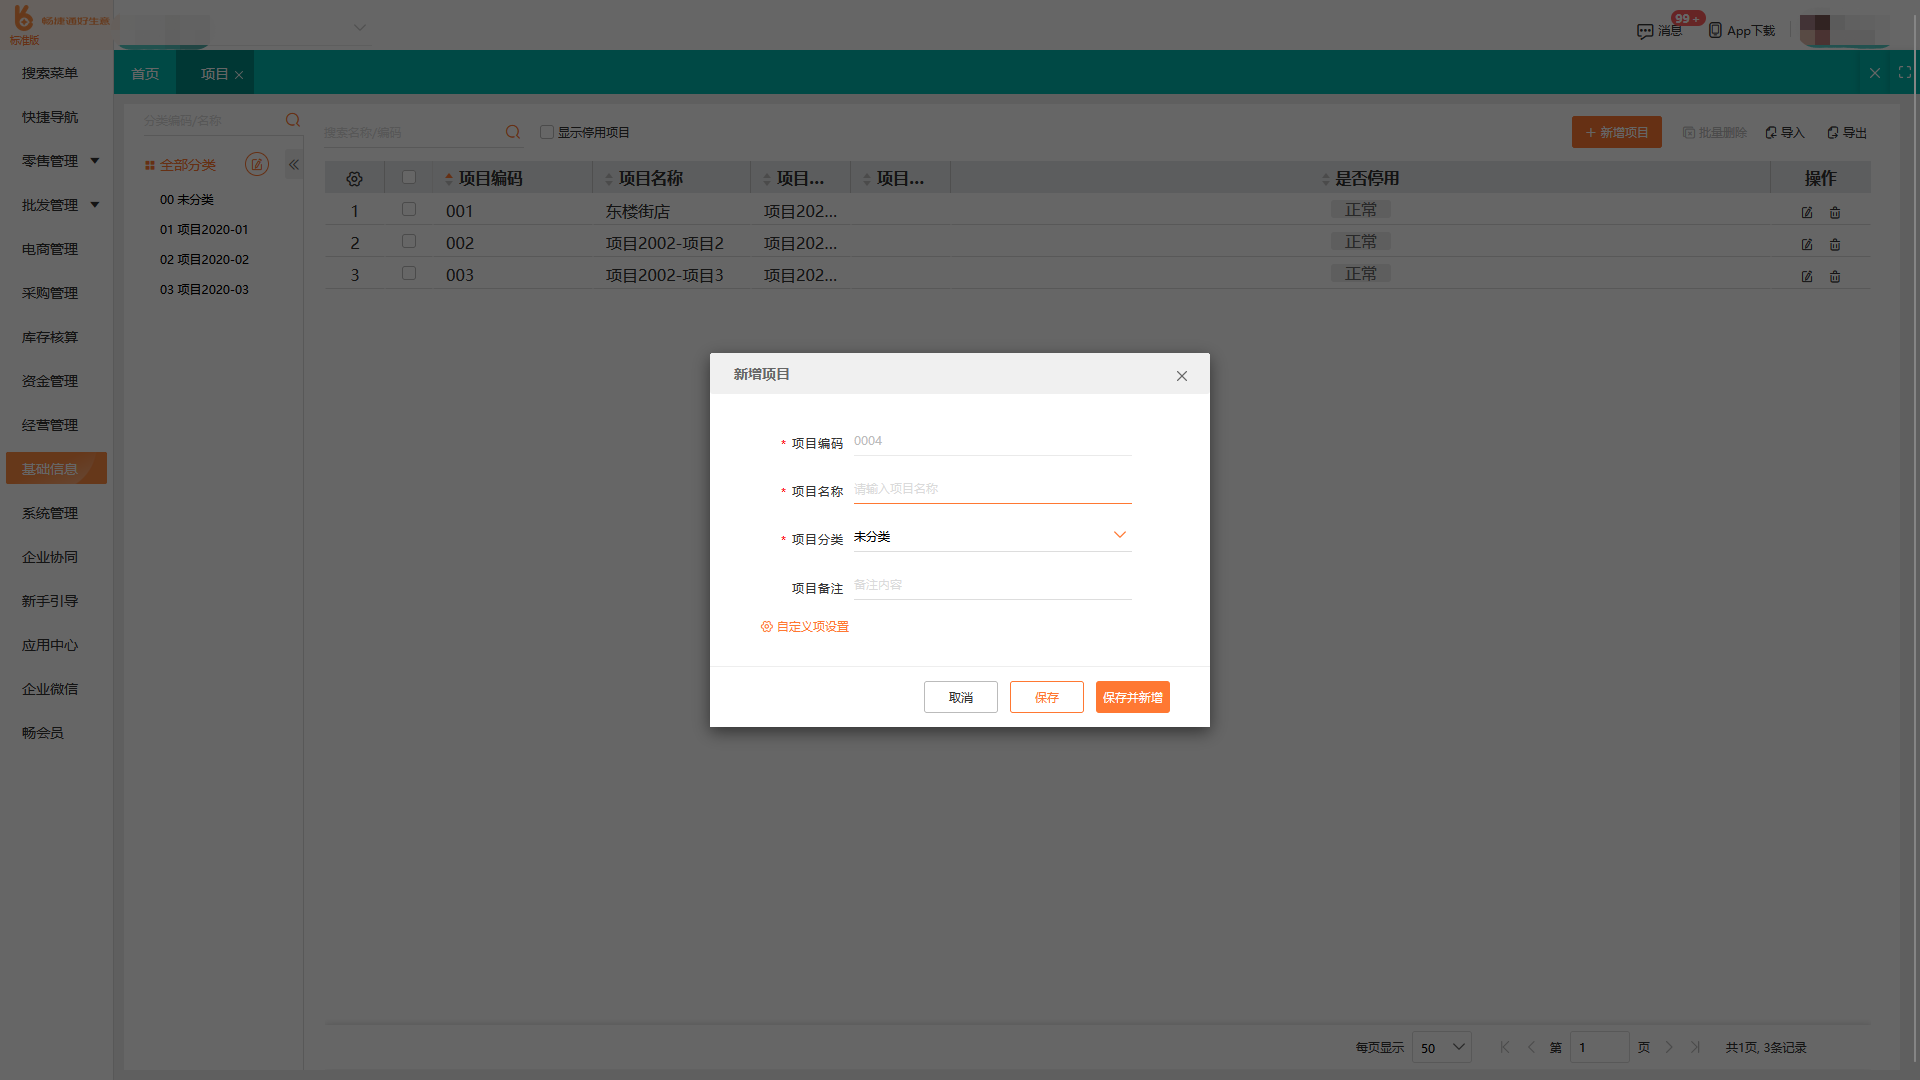
Task: Click the collapse sidebar arrow icon
Action: click(x=293, y=165)
